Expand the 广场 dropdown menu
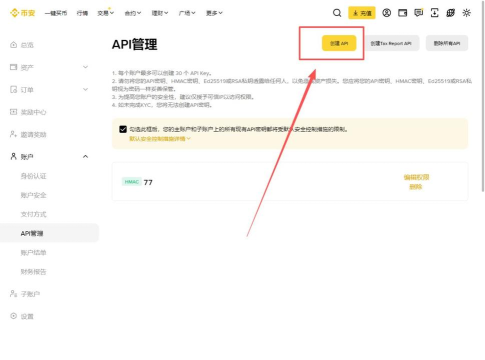This screenshot has width=485, height=360. tap(187, 13)
